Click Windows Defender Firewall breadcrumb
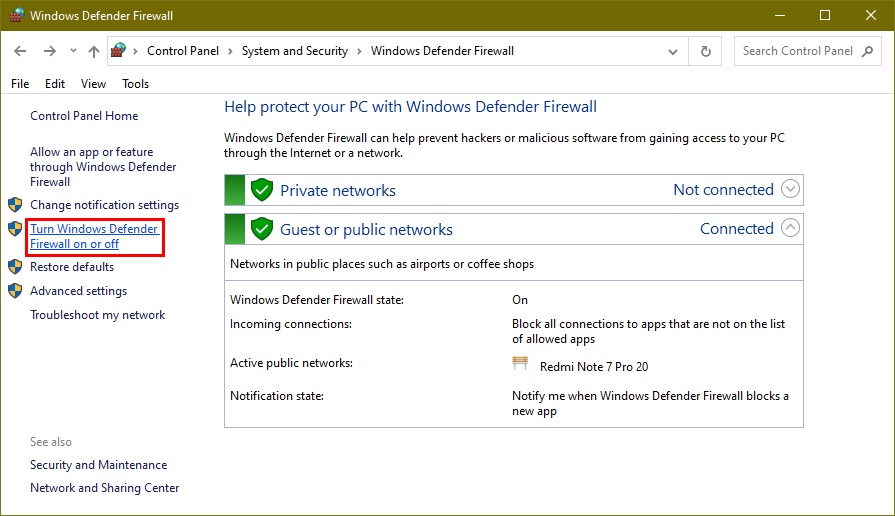The height and width of the screenshot is (516, 895). click(442, 51)
